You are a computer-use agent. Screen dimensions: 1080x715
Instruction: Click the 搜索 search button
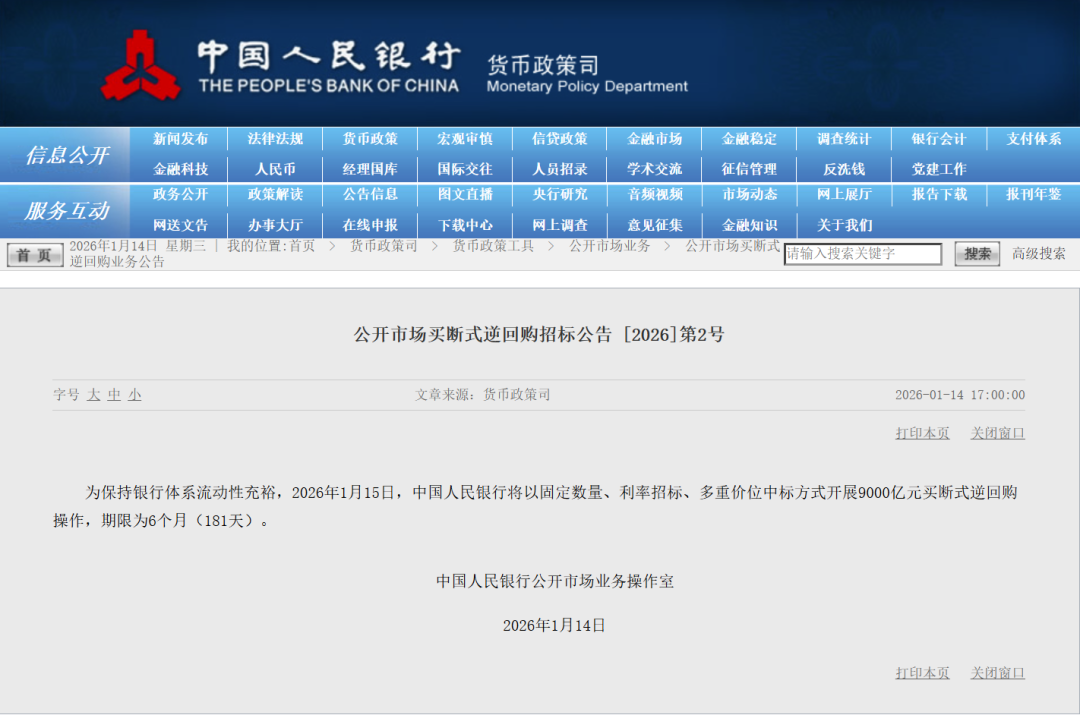coord(976,254)
